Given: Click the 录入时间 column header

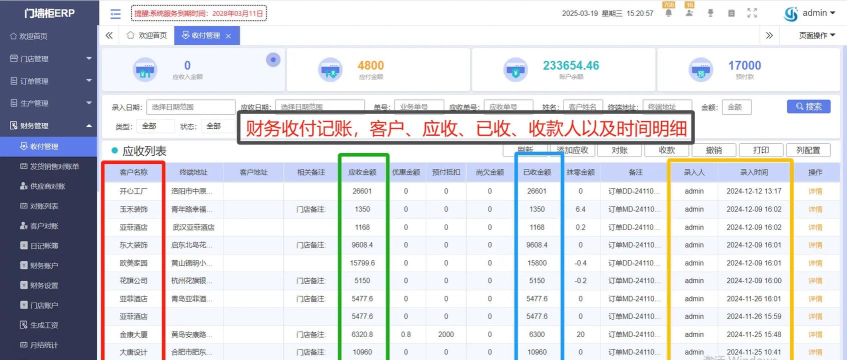Looking at the screenshot, I should 754,172.
